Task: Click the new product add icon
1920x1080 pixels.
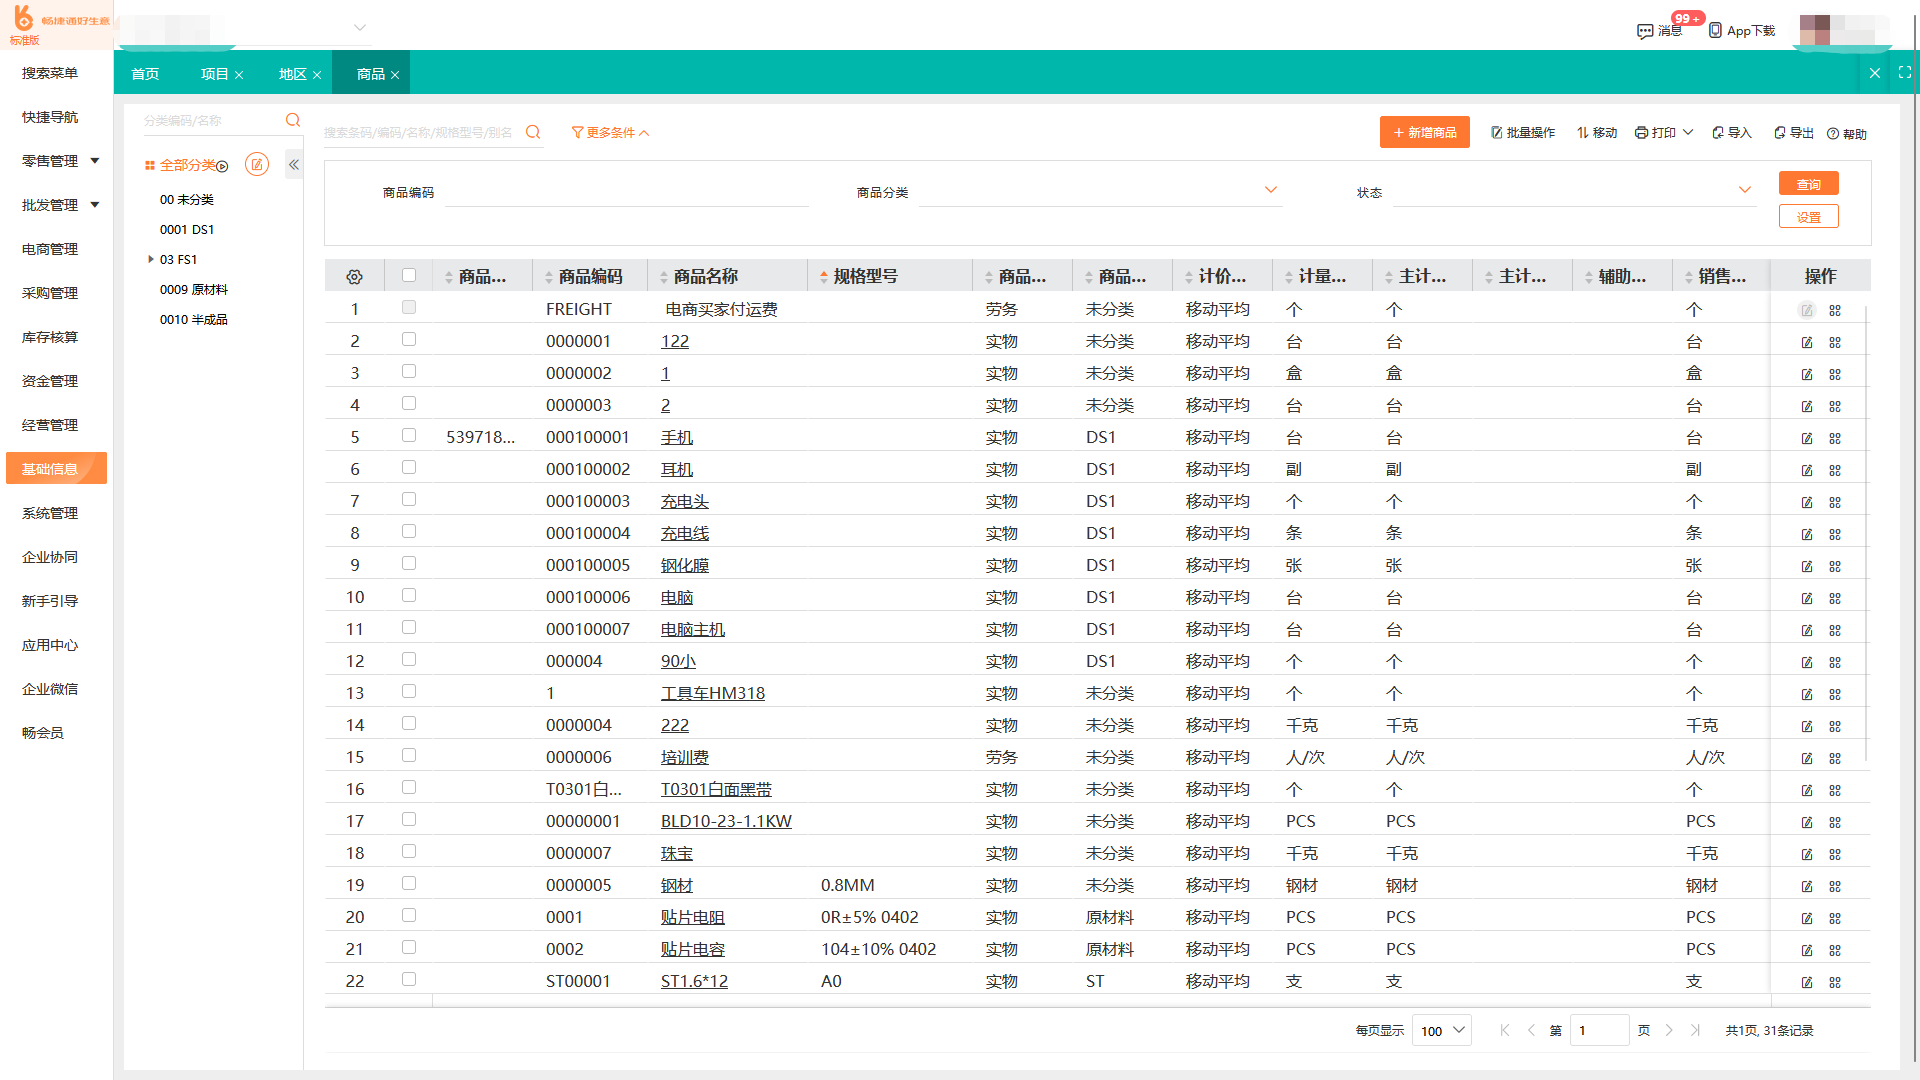Action: [x=1423, y=131]
